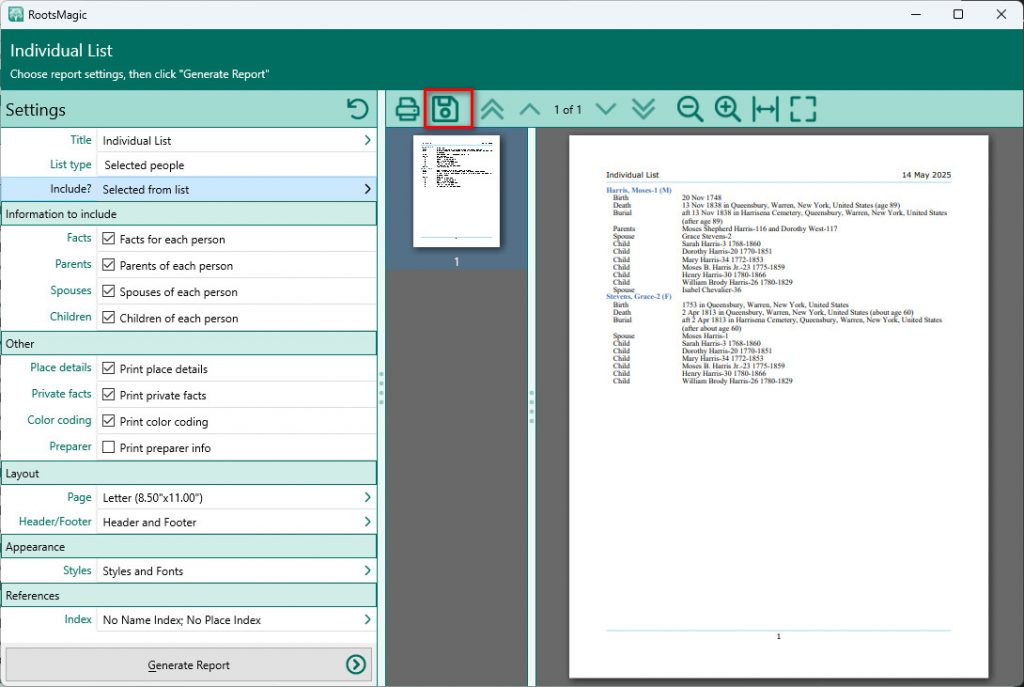
Task: Zoom out with the minus magnifier
Action: [690, 109]
